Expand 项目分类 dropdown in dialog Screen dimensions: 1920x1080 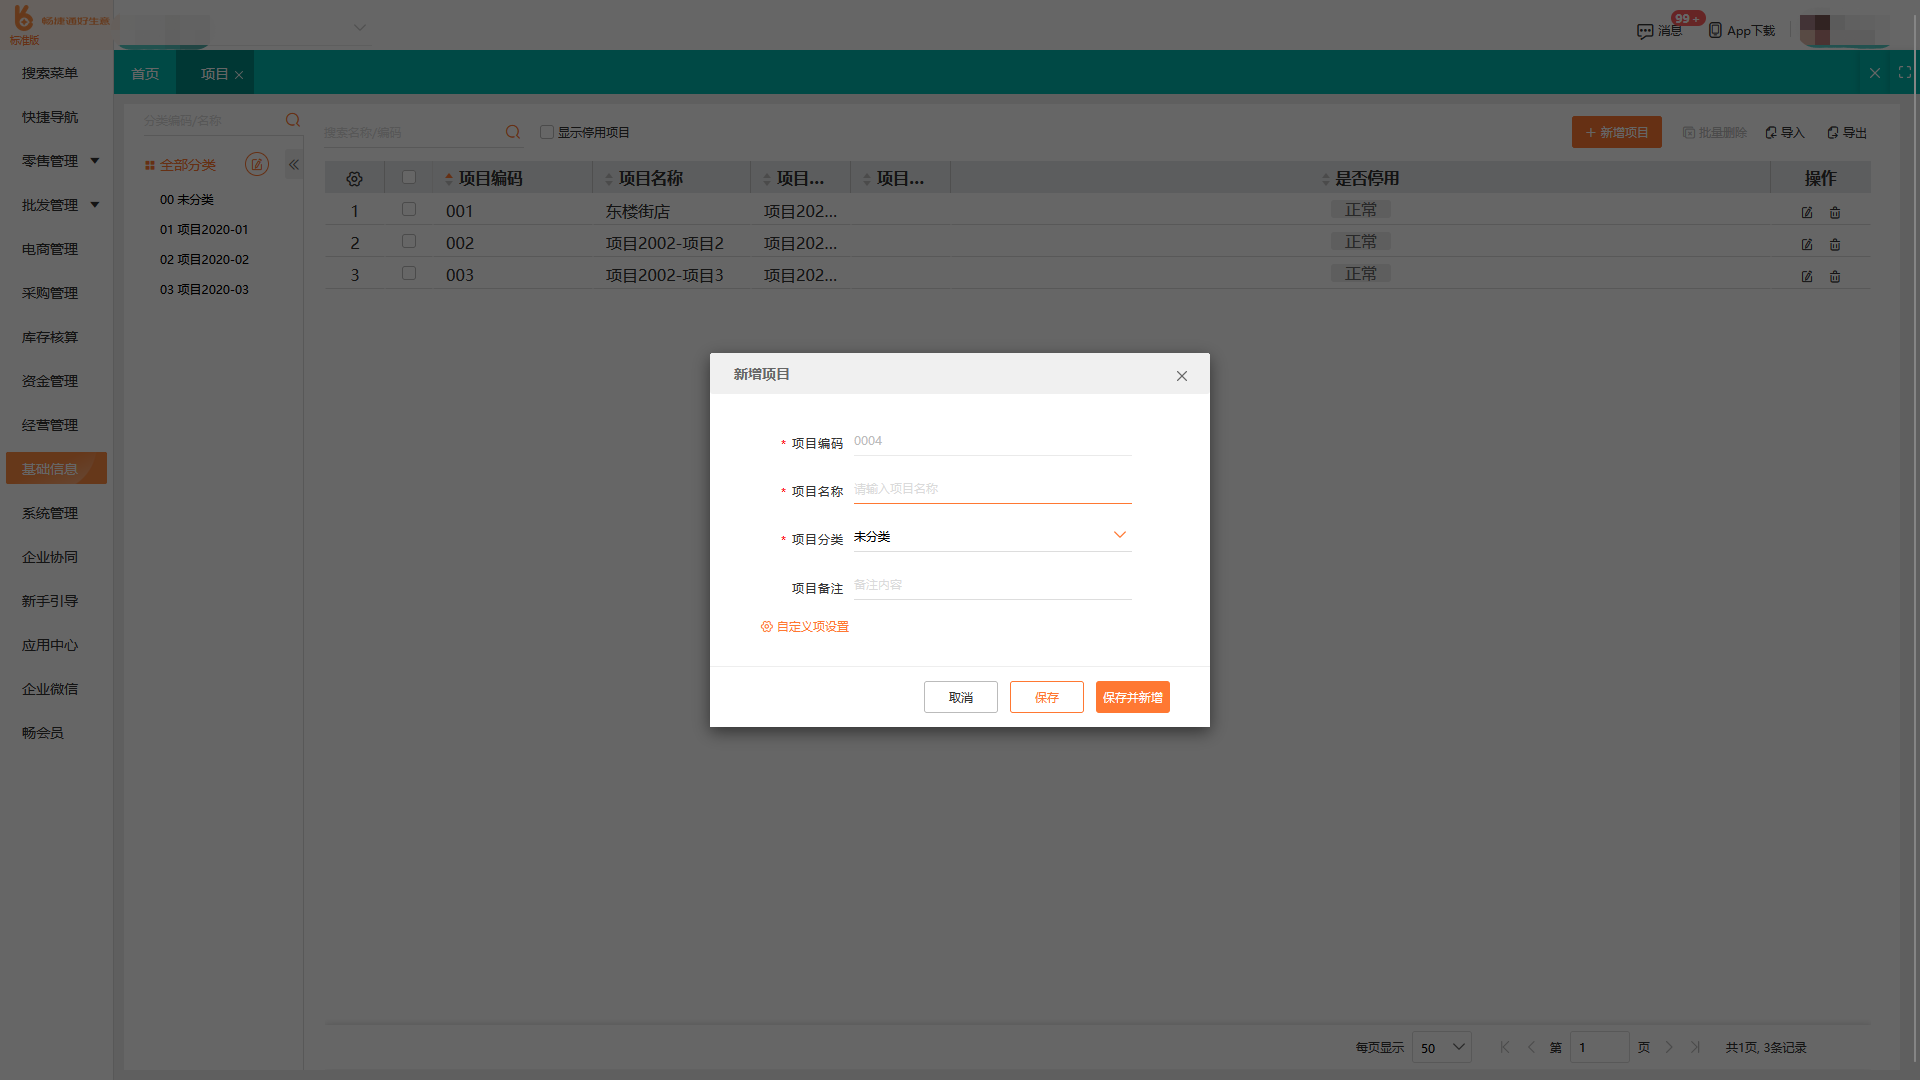click(x=1120, y=535)
